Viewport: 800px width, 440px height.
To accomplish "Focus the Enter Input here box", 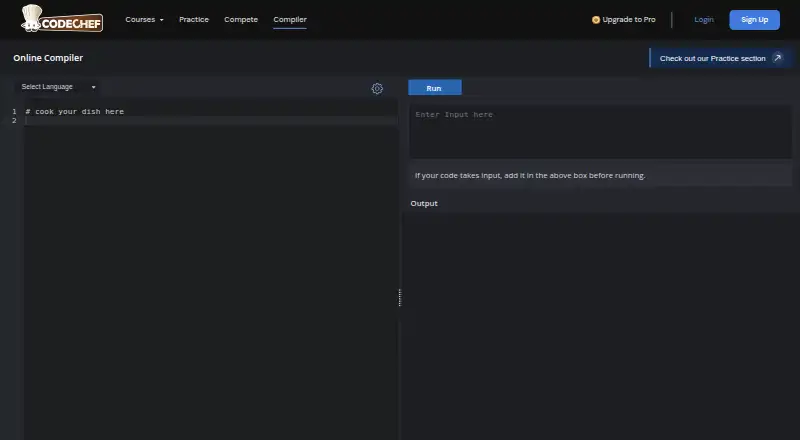I will (601, 132).
